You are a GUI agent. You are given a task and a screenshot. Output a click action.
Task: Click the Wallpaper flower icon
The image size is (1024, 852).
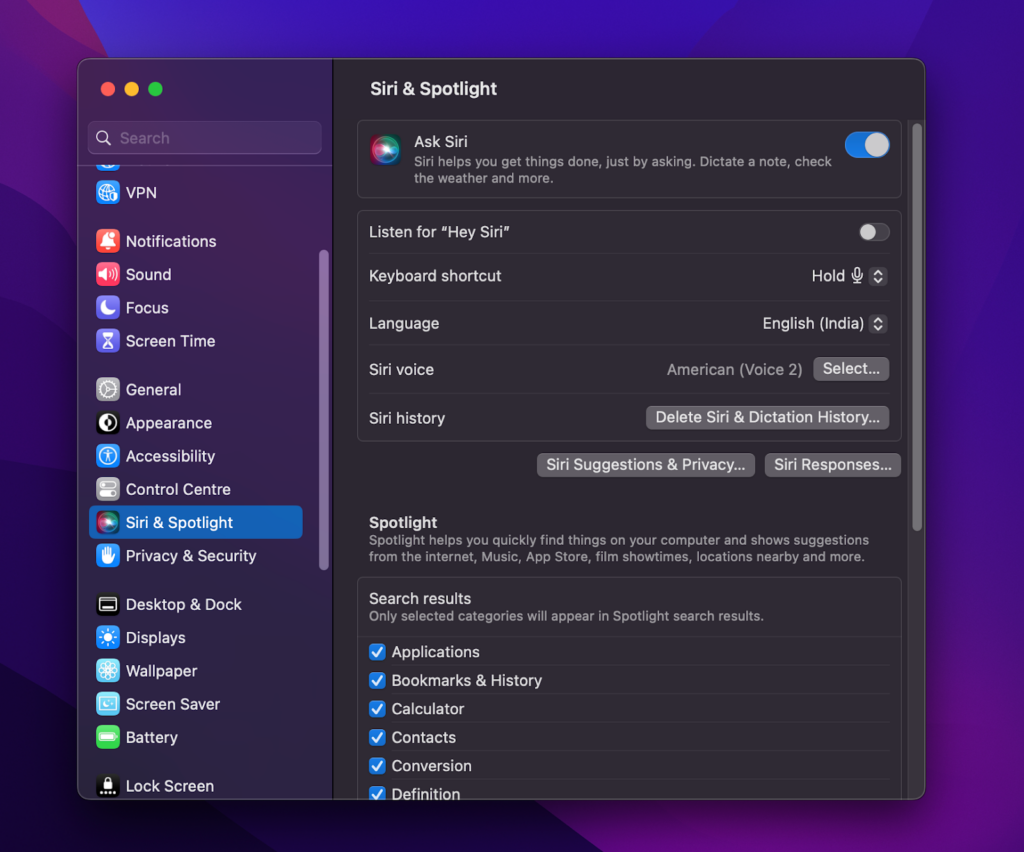(108, 671)
